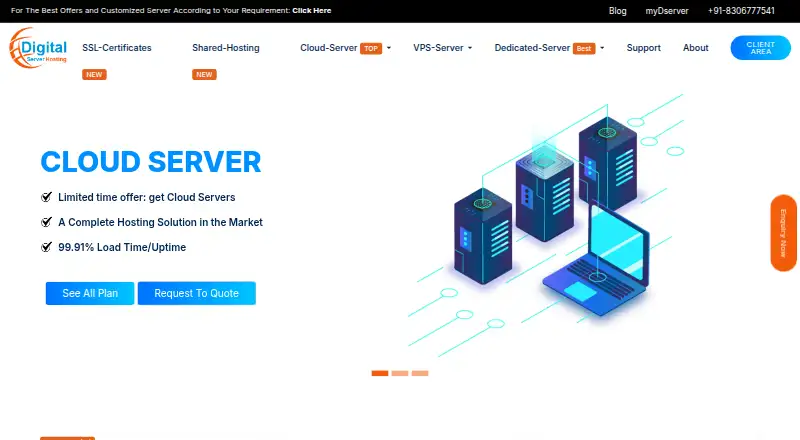Click the TOP badge beside Cloud-Server
Viewport: 800px width, 440px height.
(x=371, y=48)
